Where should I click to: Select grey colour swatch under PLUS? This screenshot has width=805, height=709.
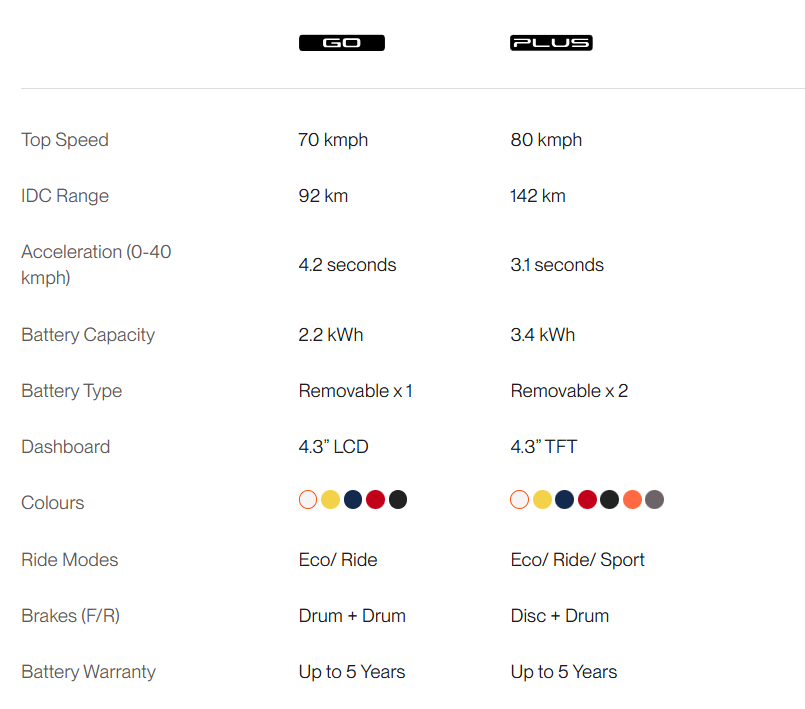tap(655, 500)
